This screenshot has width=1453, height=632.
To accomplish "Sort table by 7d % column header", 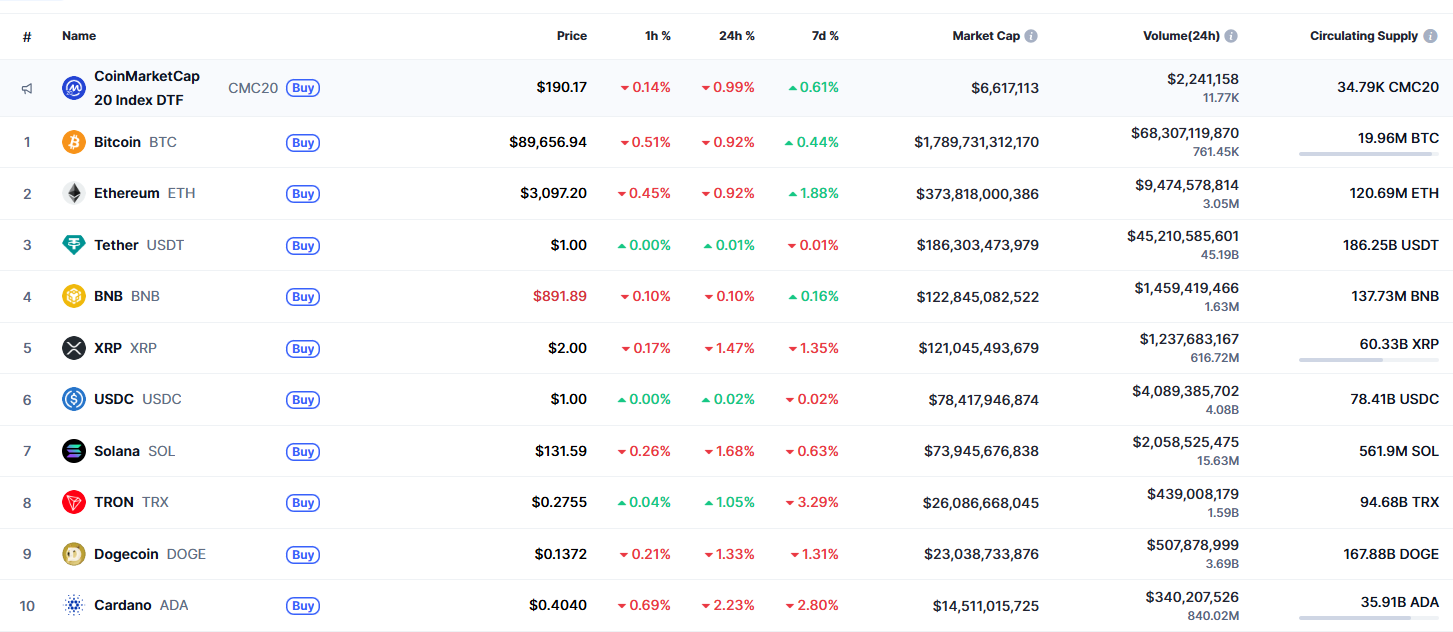I will [x=825, y=36].
